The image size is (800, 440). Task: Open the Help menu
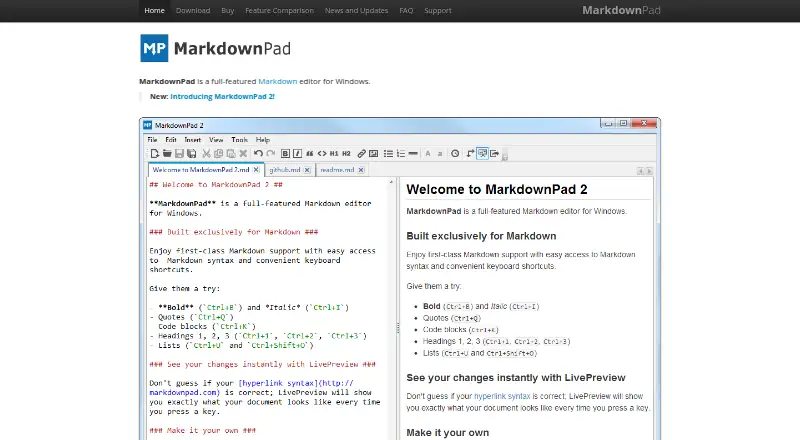[263, 139]
